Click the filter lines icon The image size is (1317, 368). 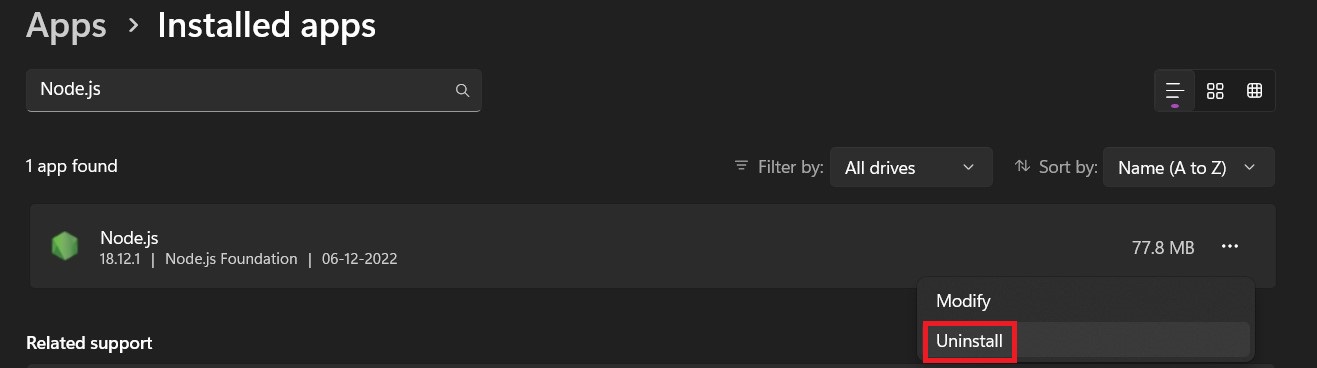pos(741,166)
